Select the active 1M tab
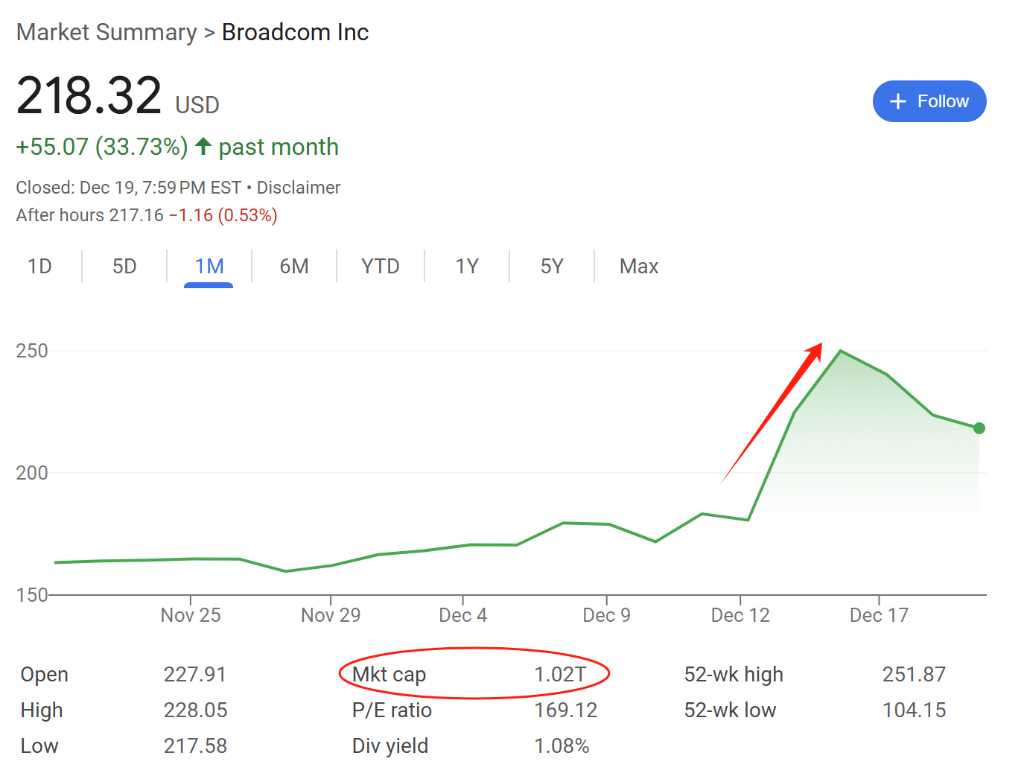Screen dimensions: 1024x766 click(209, 267)
